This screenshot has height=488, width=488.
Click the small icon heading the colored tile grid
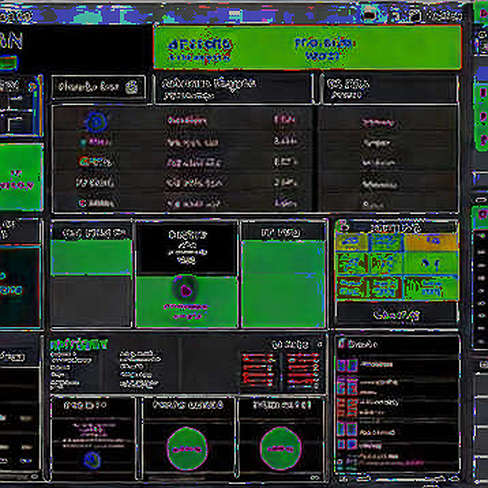(x=344, y=227)
